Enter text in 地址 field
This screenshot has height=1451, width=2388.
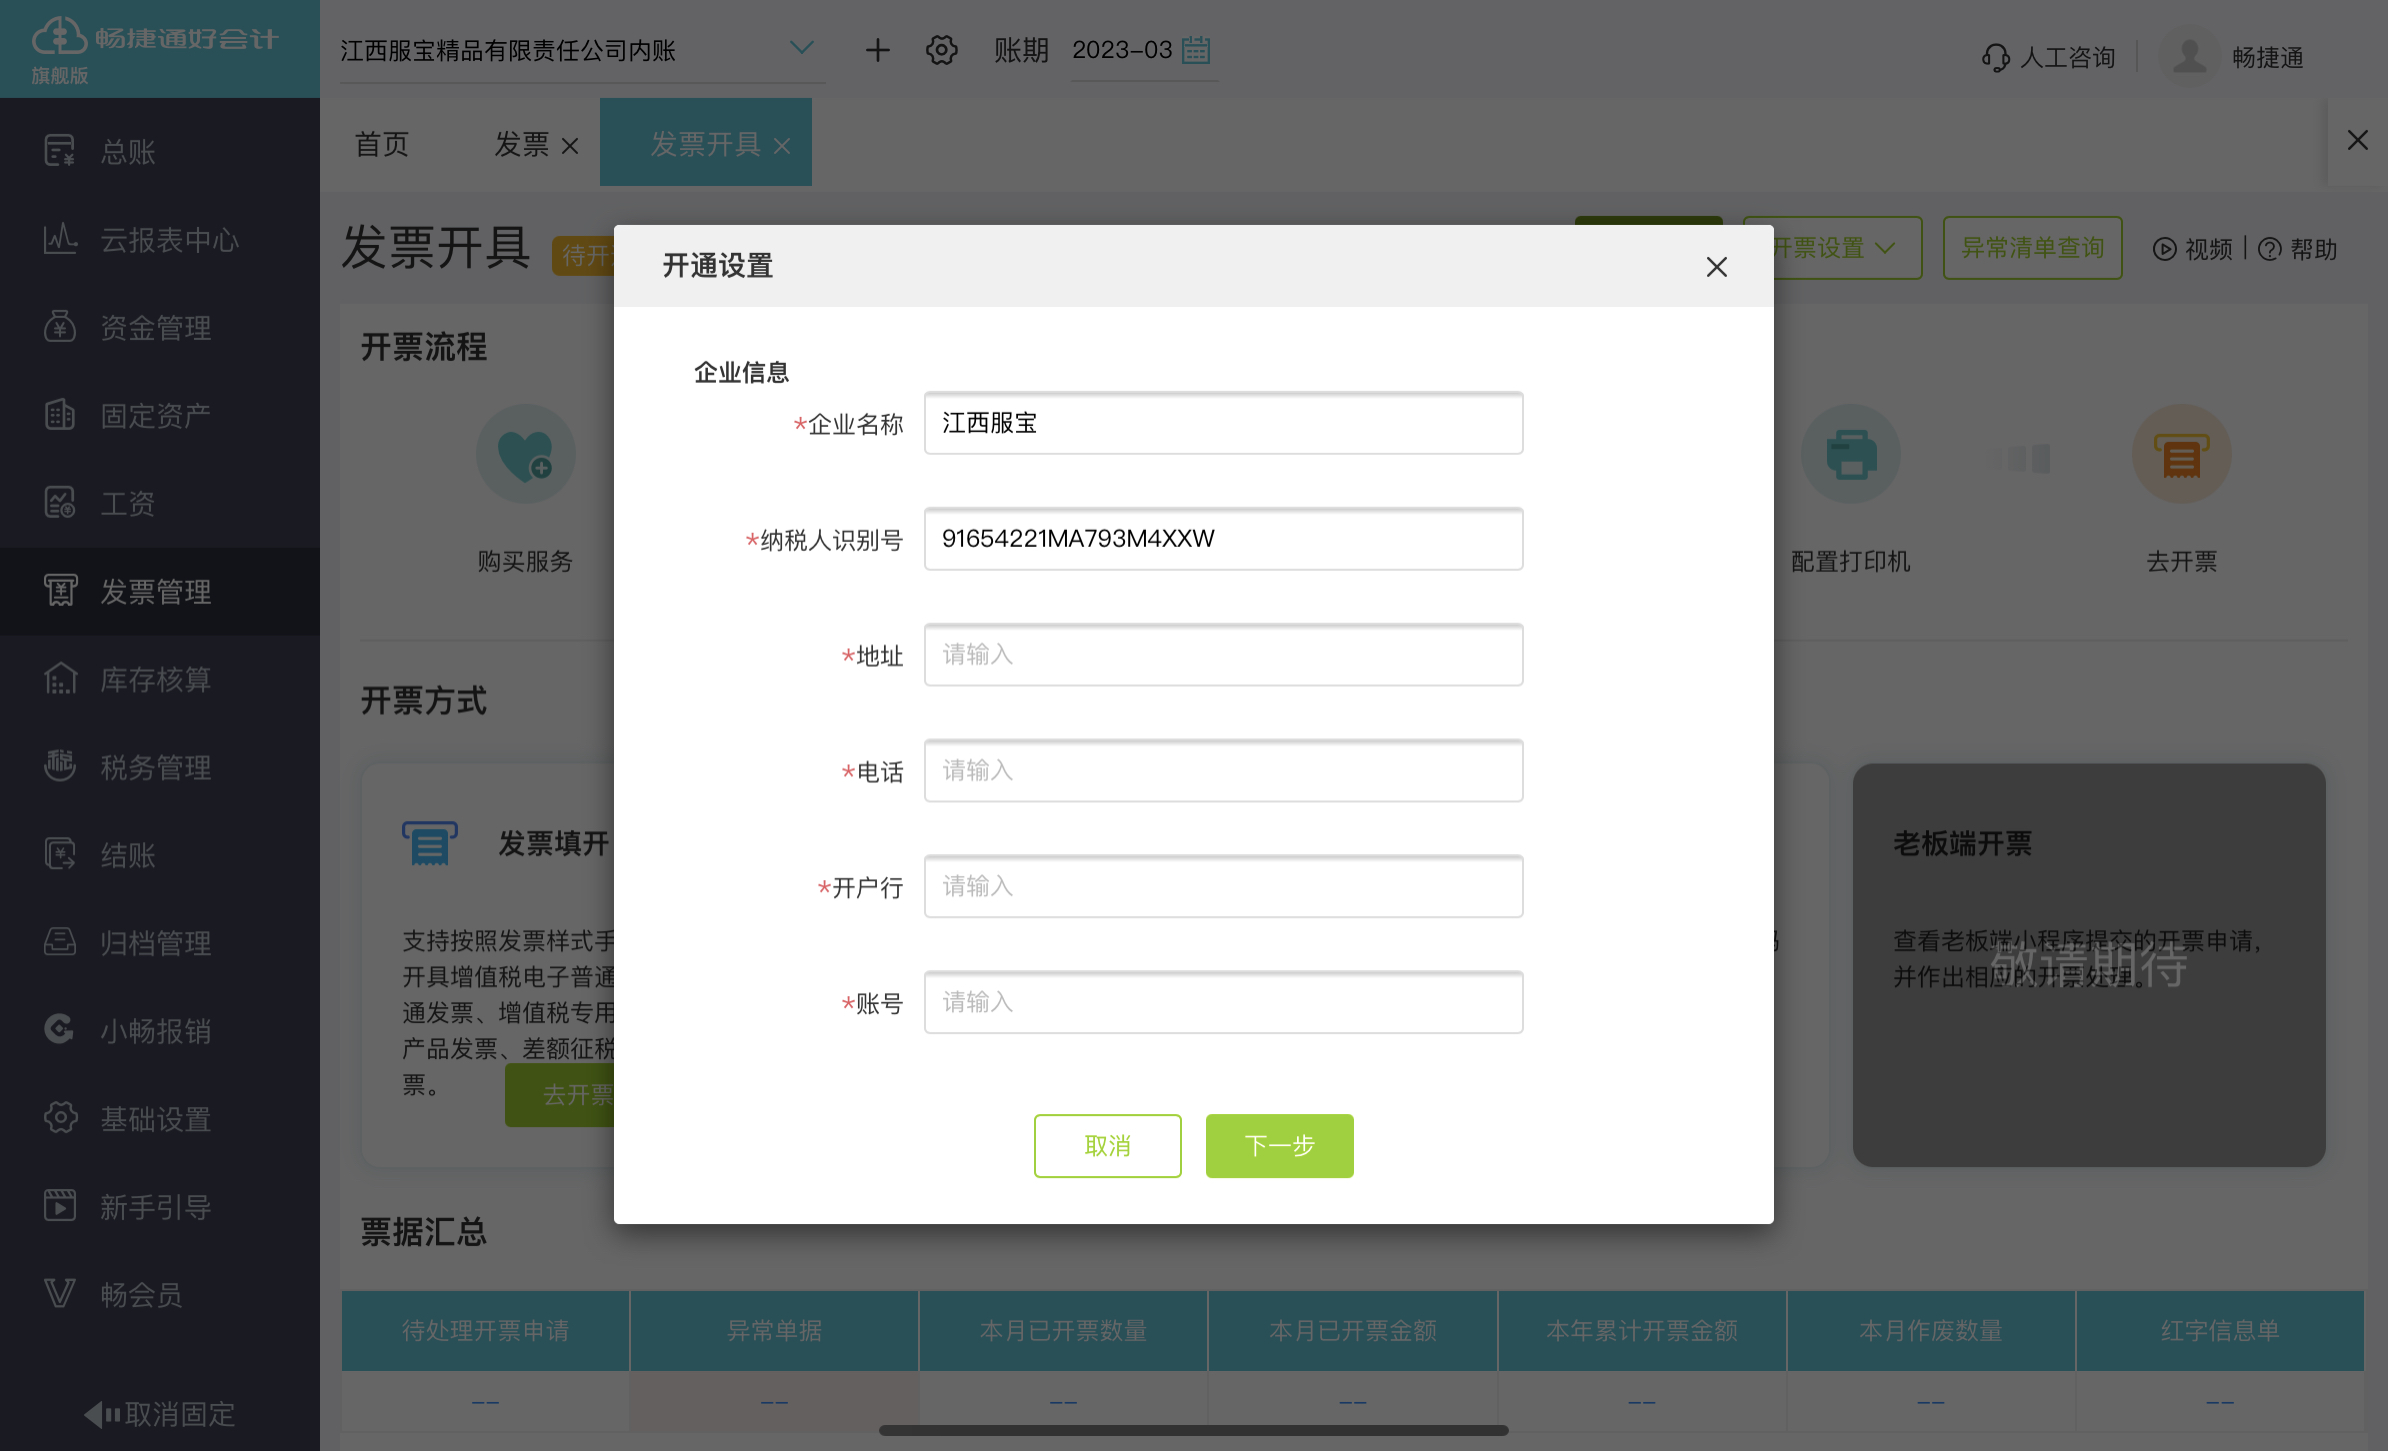(x=1220, y=655)
